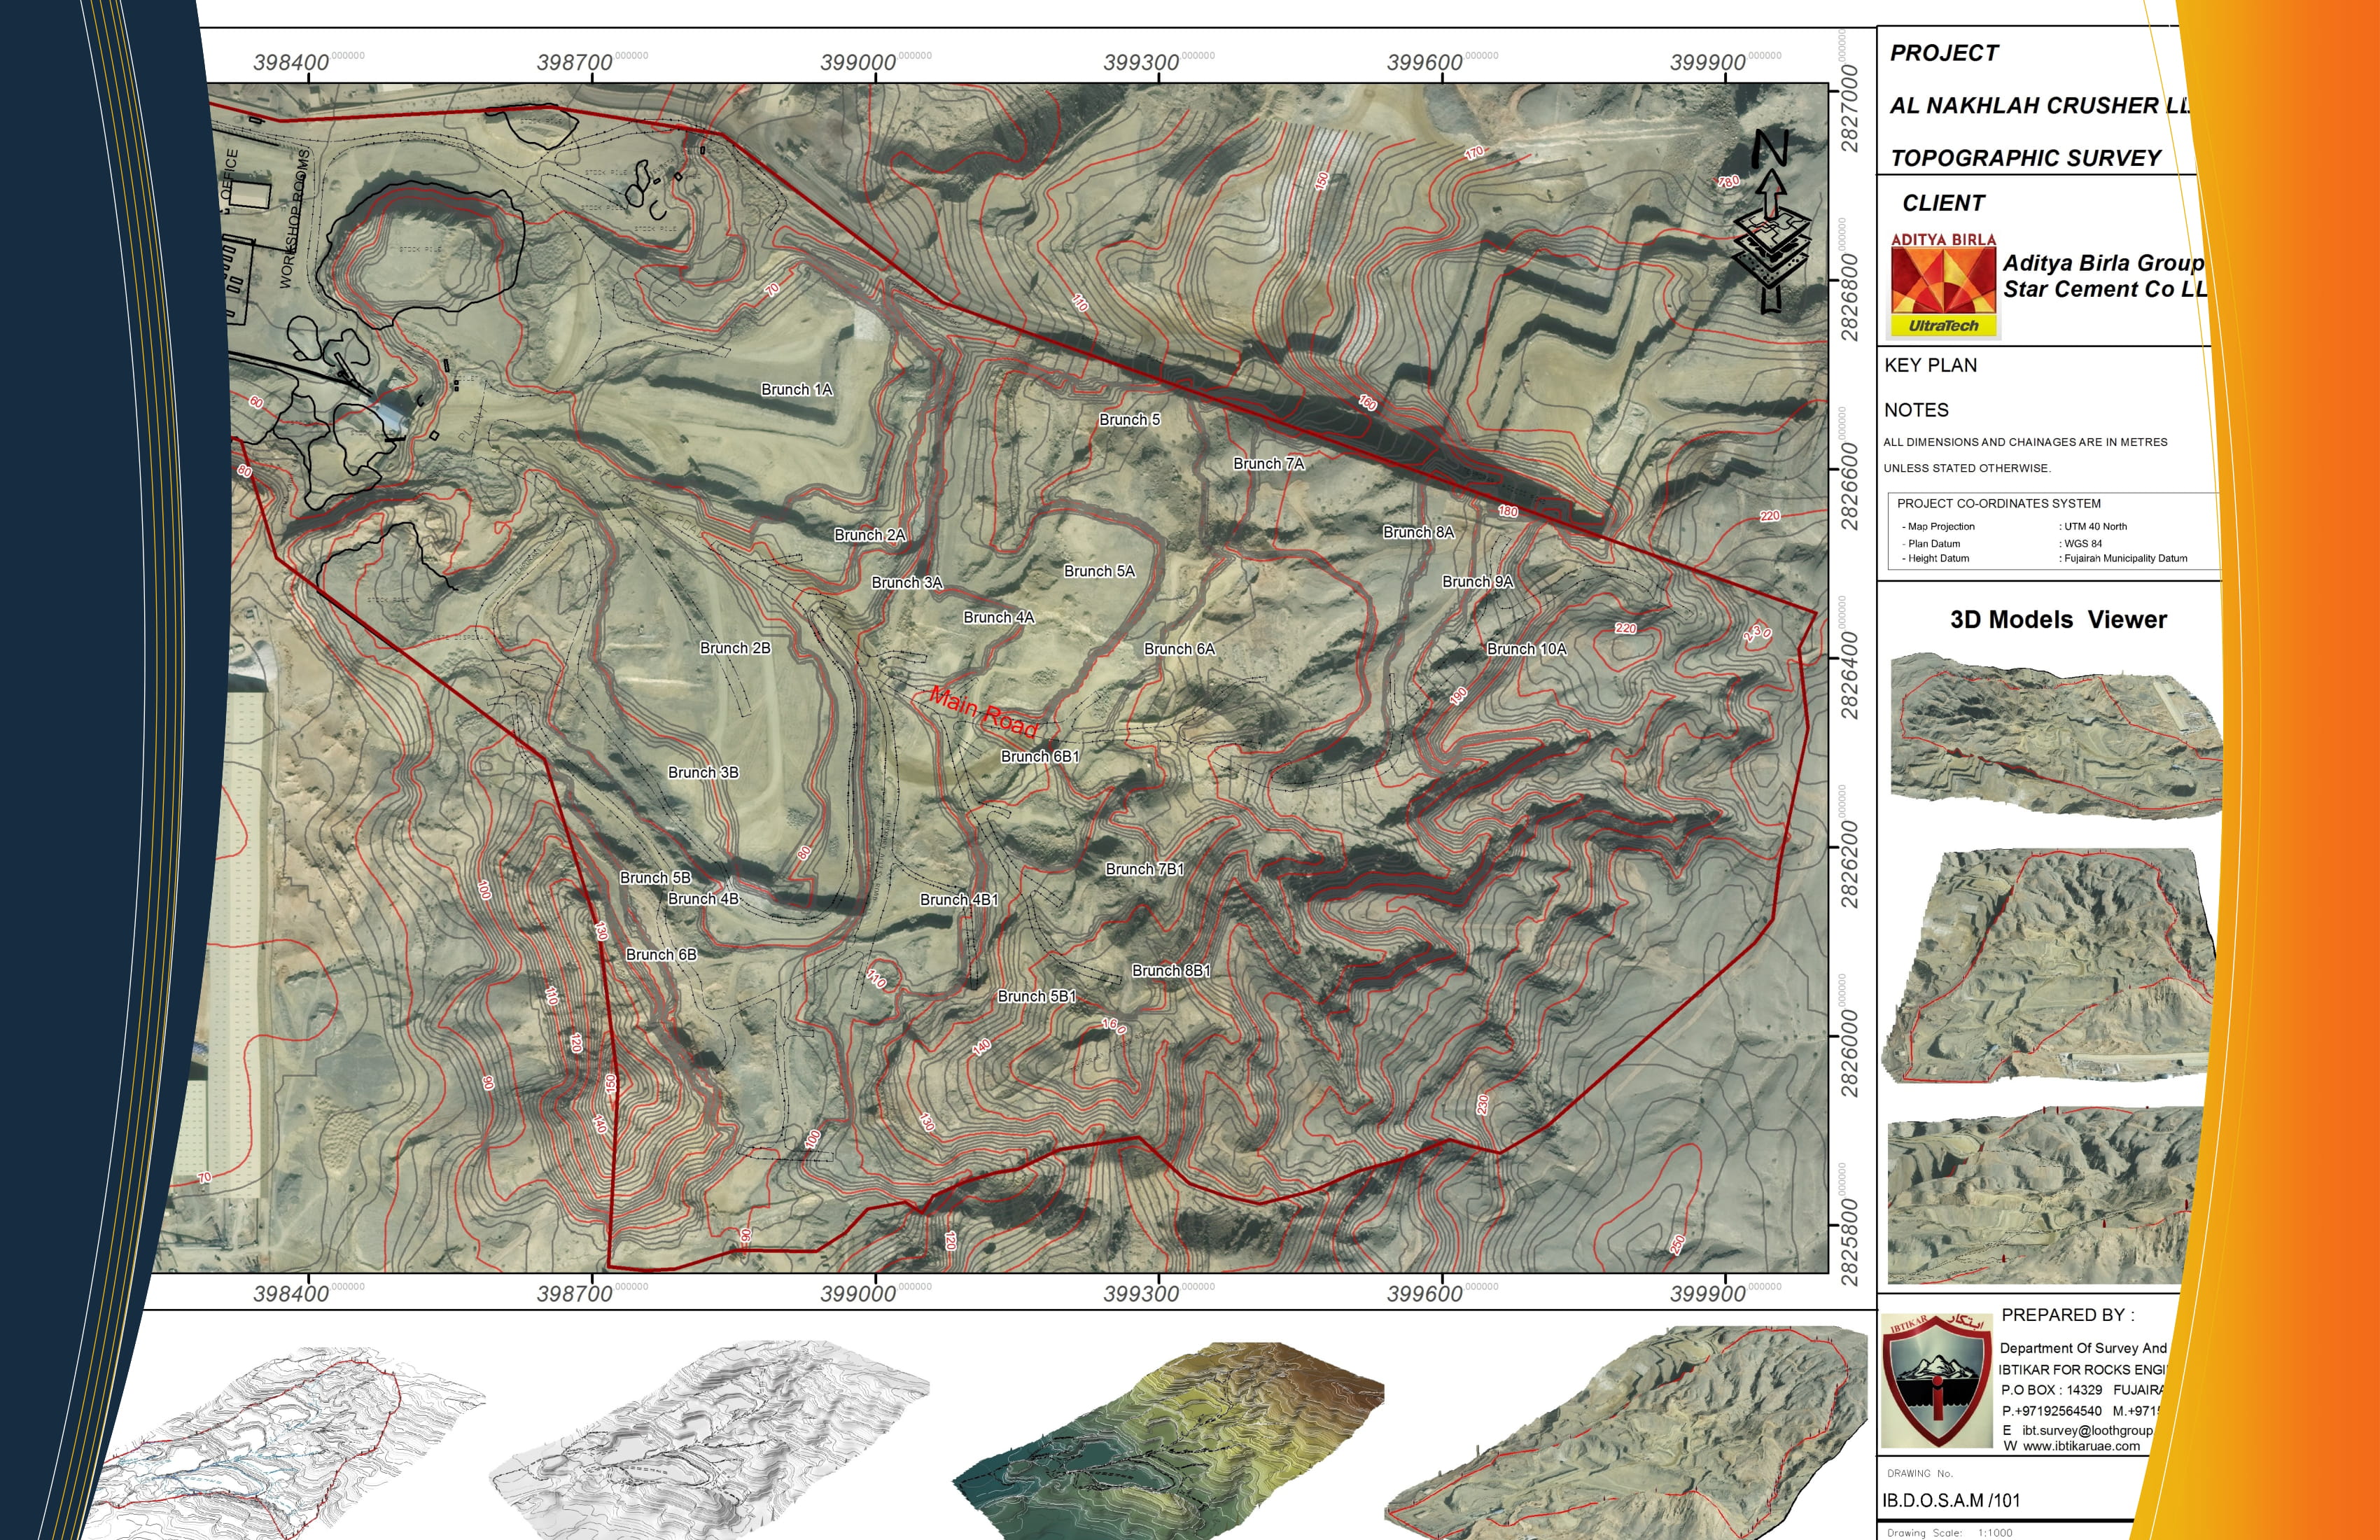Click the IB.D.O.S.A.M /101 drawing number
Image resolution: width=2380 pixels, height=1540 pixels.
[1950, 1500]
